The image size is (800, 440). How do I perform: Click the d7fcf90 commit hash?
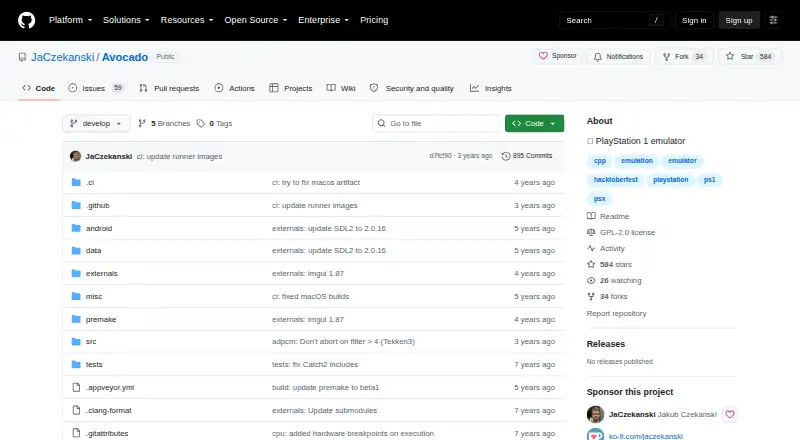pyautogui.click(x=440, y=156)
